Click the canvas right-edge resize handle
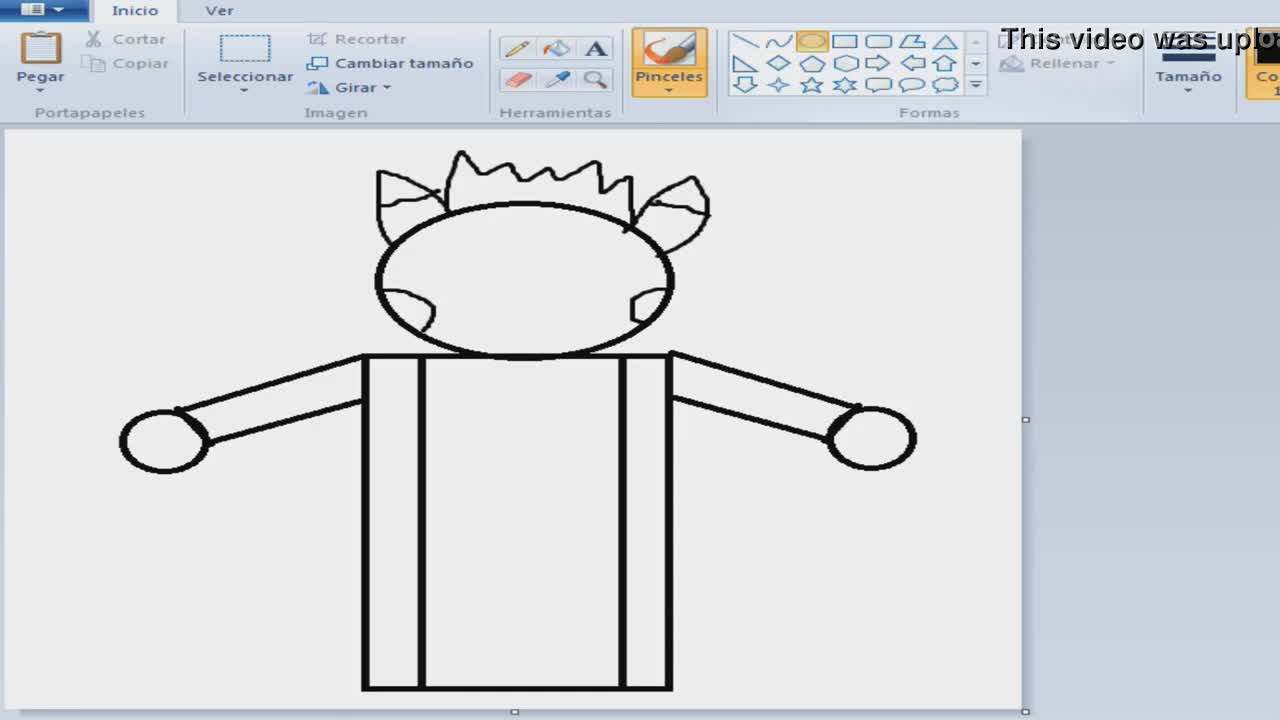1280x720 pixels. pyautogui.click(x=1025, y=420)
